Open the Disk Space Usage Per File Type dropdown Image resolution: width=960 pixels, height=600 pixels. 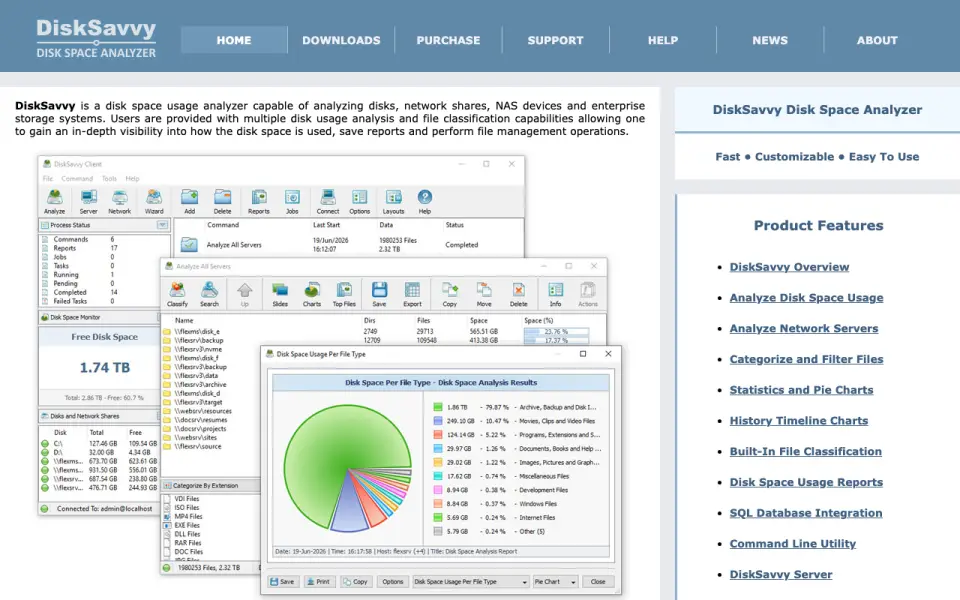click(x=470, y=582)
